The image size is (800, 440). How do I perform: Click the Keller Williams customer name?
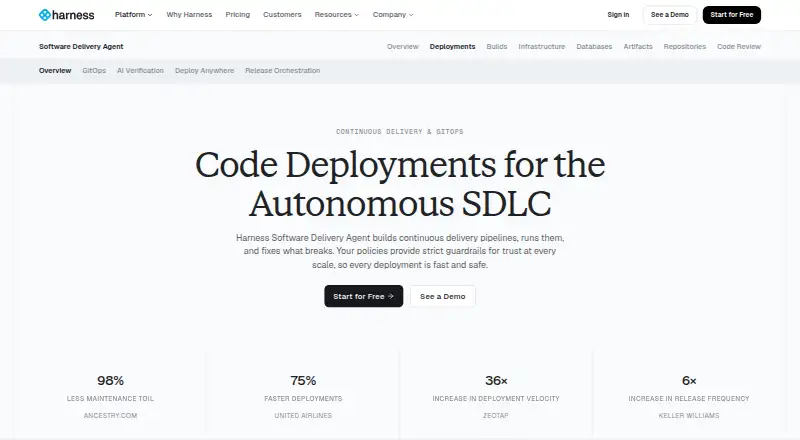tap(689, 415)
